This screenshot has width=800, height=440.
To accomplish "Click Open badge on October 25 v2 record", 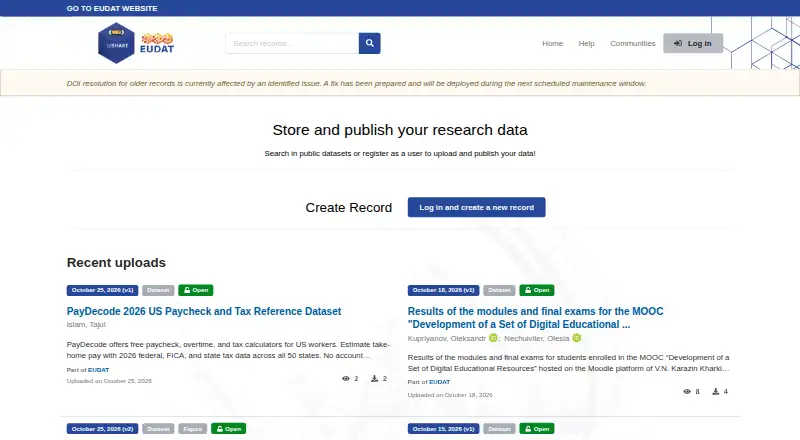I will [229, 429].
